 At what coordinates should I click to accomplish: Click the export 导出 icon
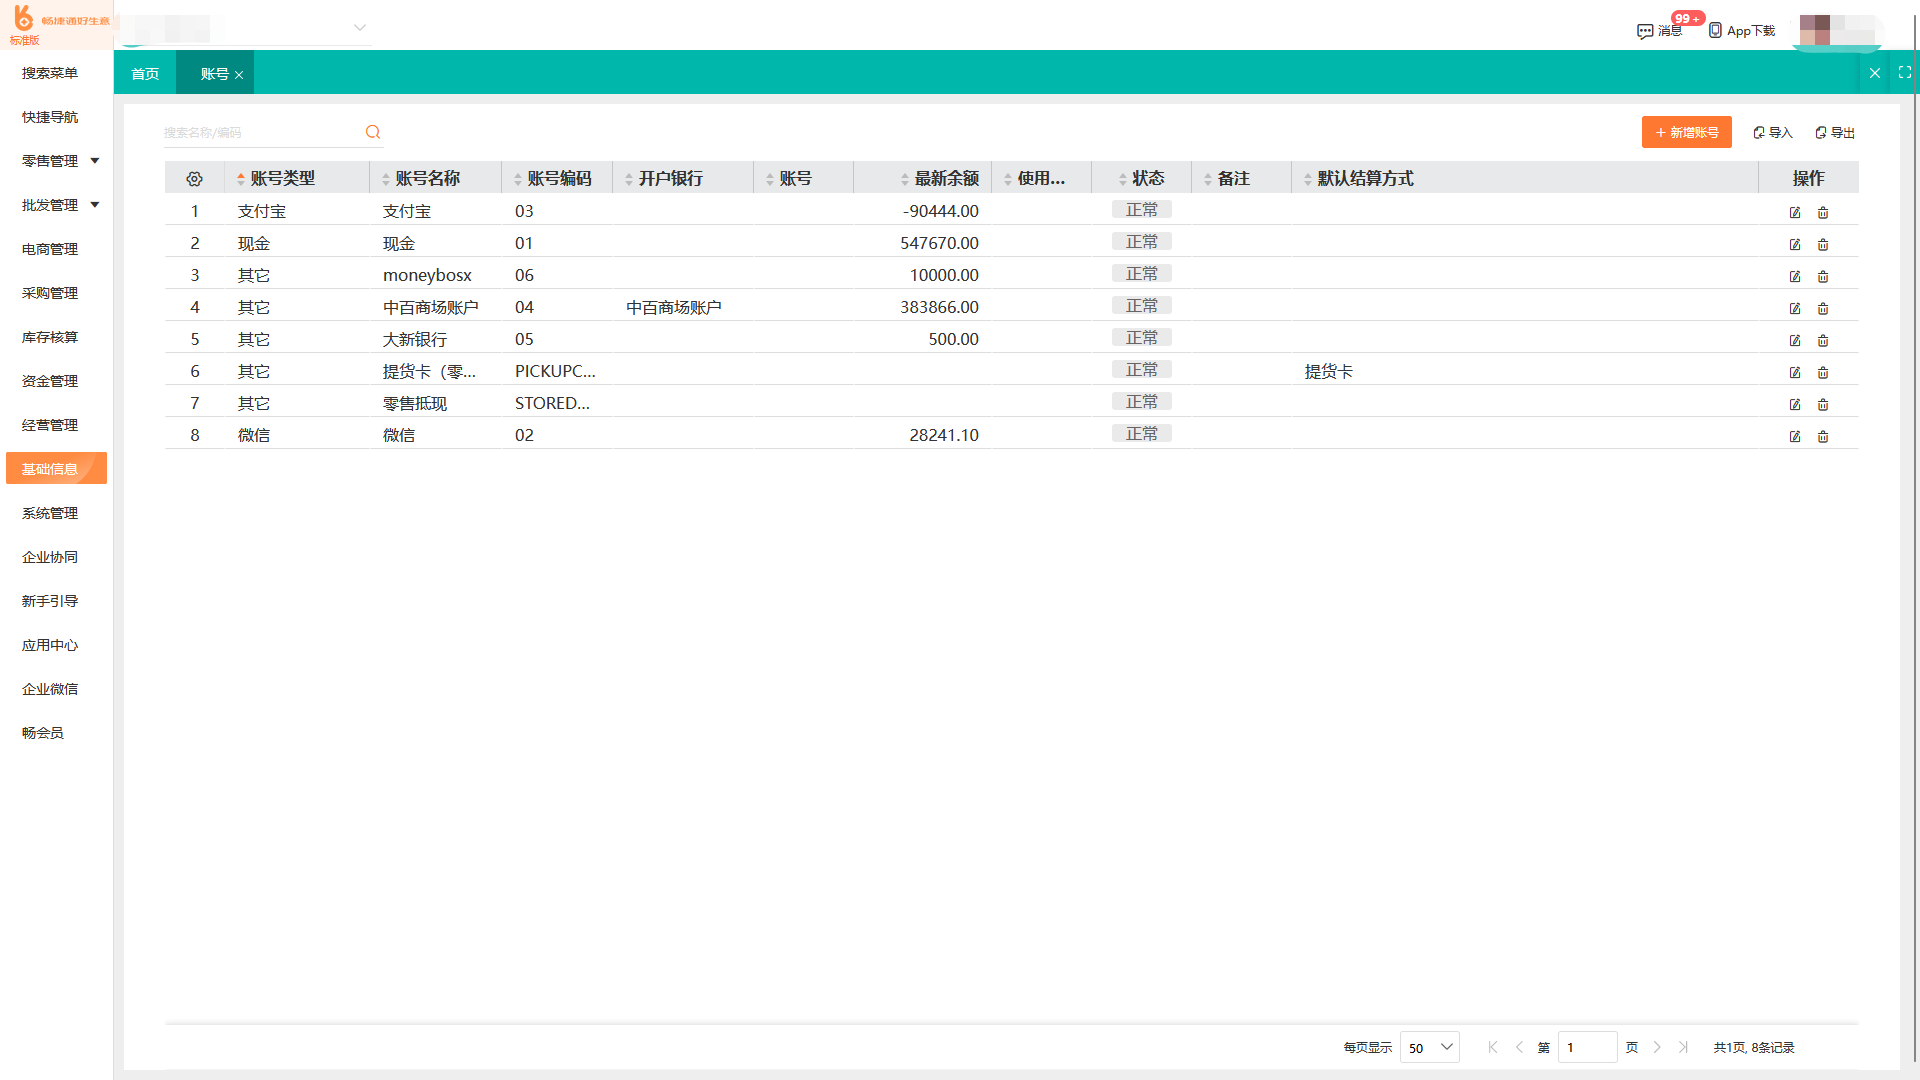tap(1837, 132)
